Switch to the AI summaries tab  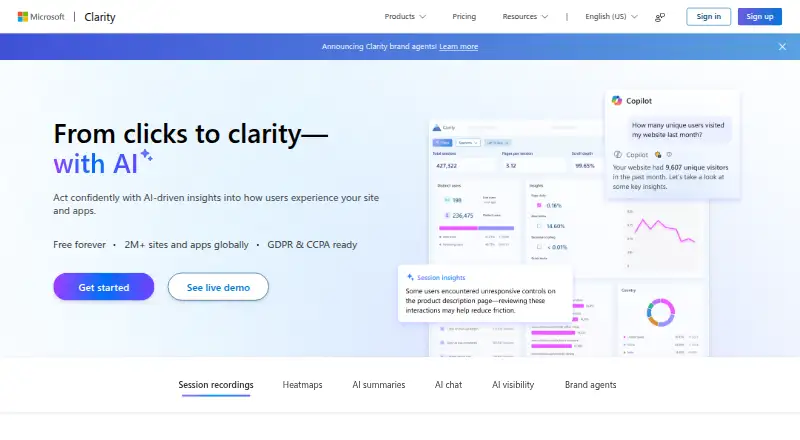coord(379,385)
